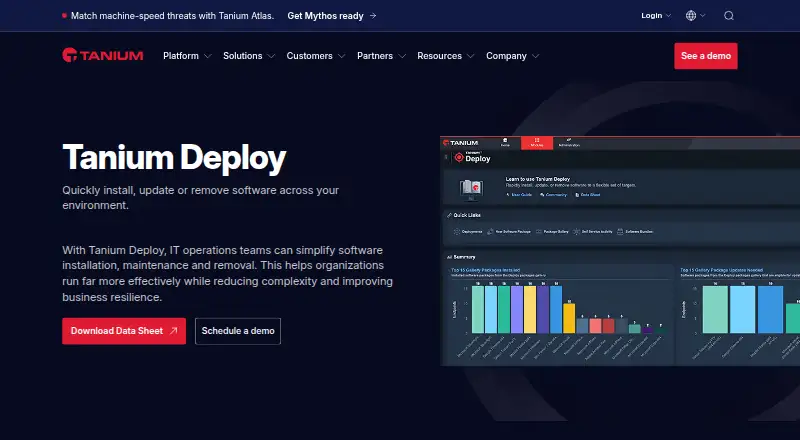The height and width of the screenshot is (440, 800).
Task: Click the Schedule a demo button
Action: (238, 331)
